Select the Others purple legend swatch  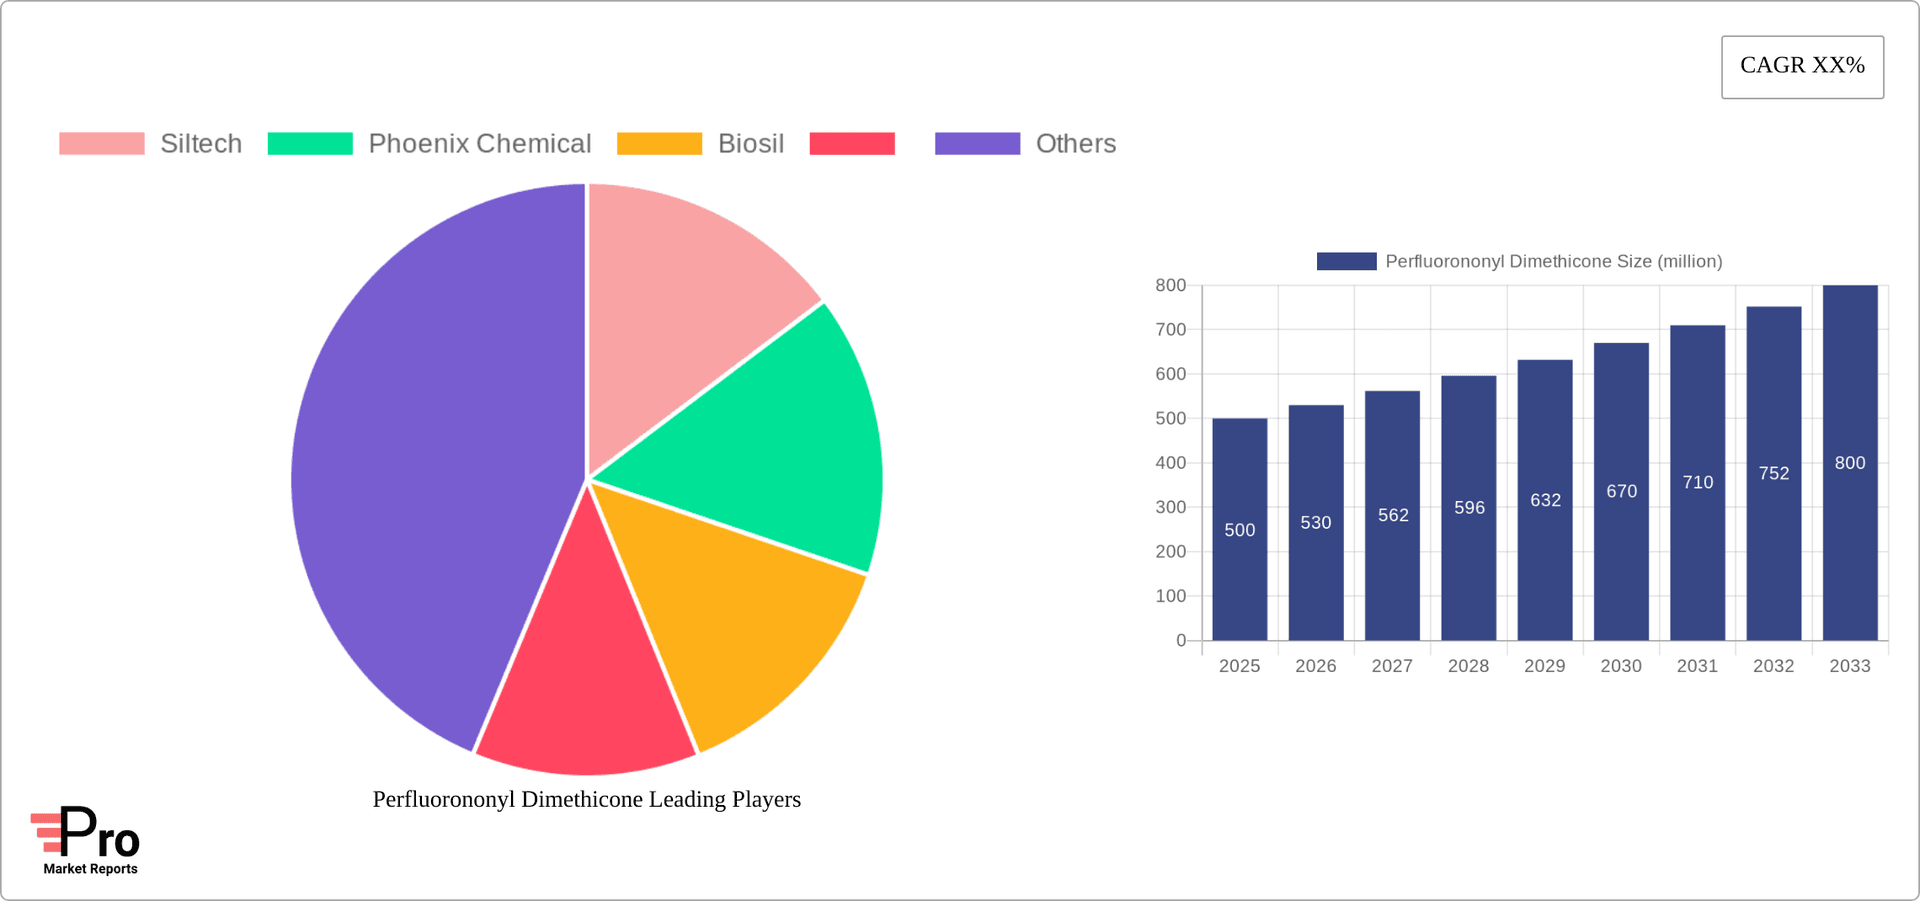coord(977,143)
